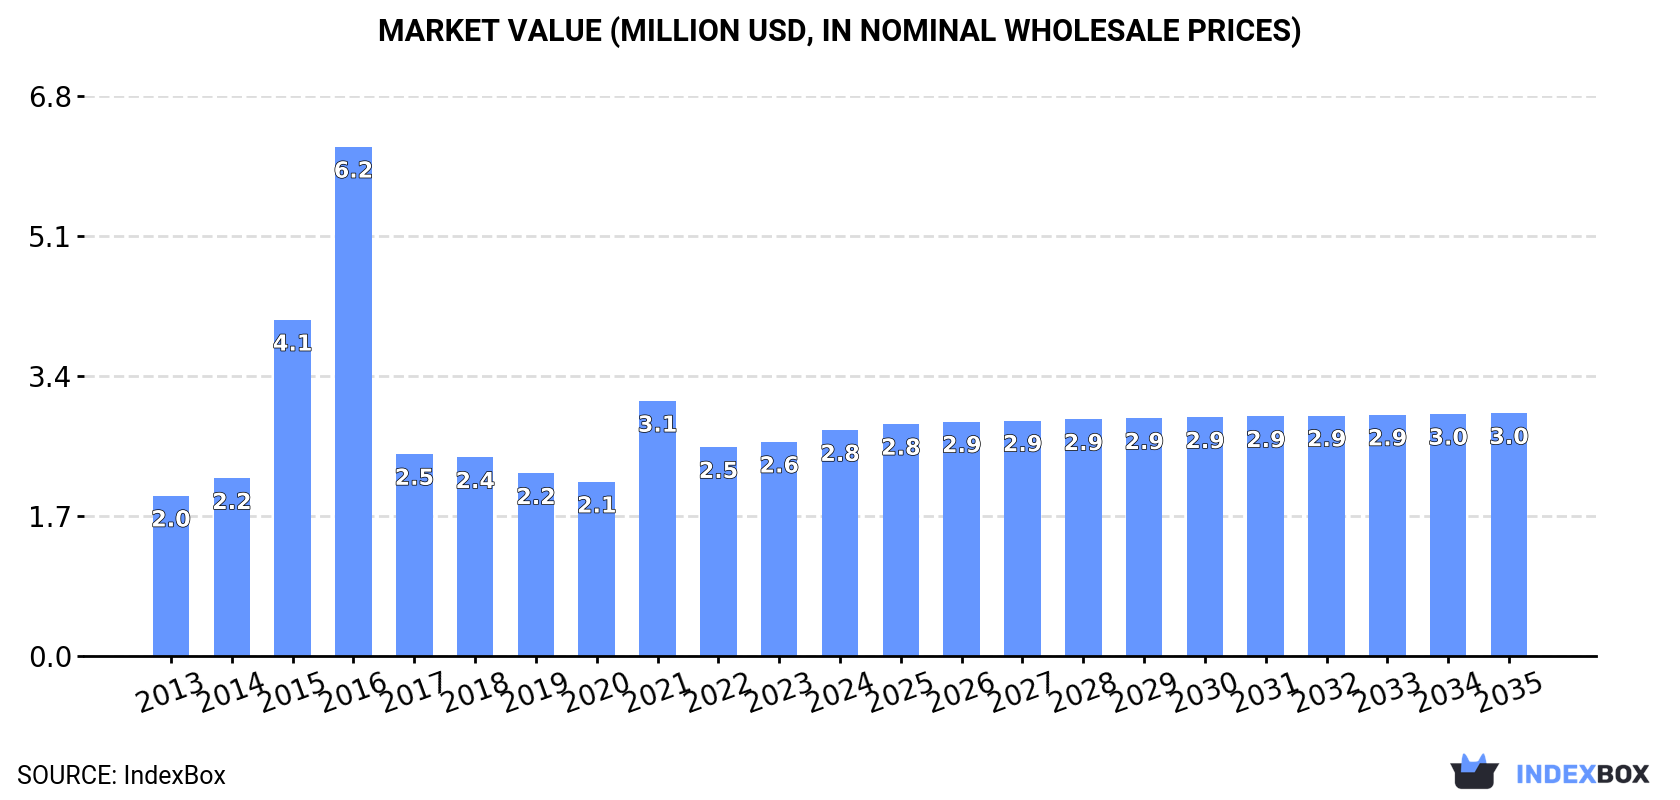The height and width of the screenshot is (800, 1680).
Task: Click the chart title text
Action: [840, 31]
